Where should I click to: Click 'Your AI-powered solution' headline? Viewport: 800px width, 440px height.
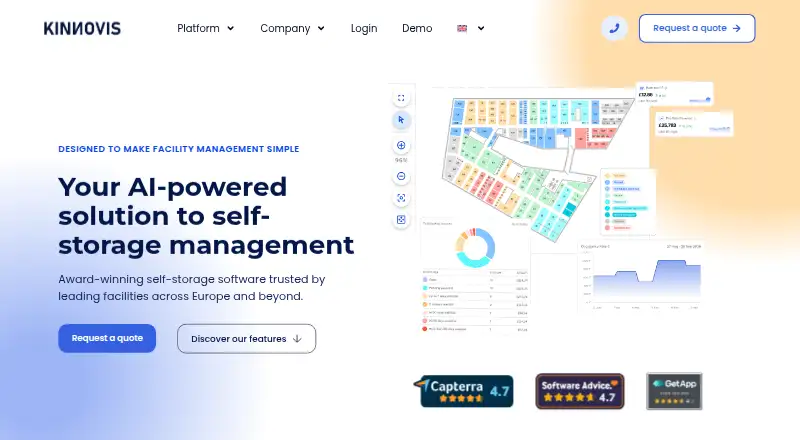(x=206, y=215)
